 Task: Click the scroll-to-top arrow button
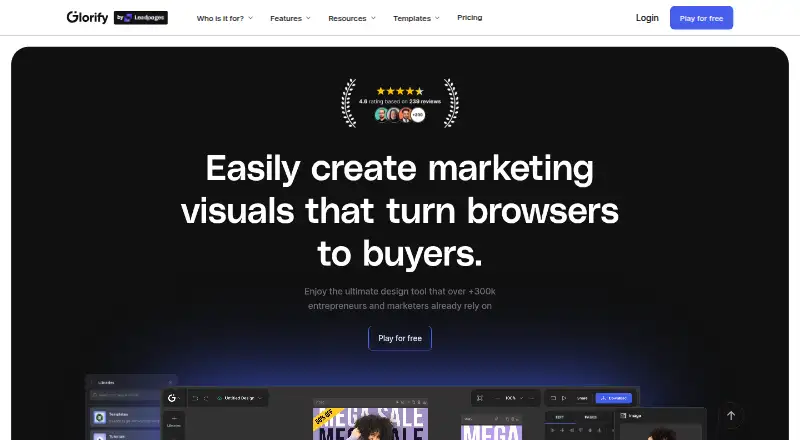(731, 415)
